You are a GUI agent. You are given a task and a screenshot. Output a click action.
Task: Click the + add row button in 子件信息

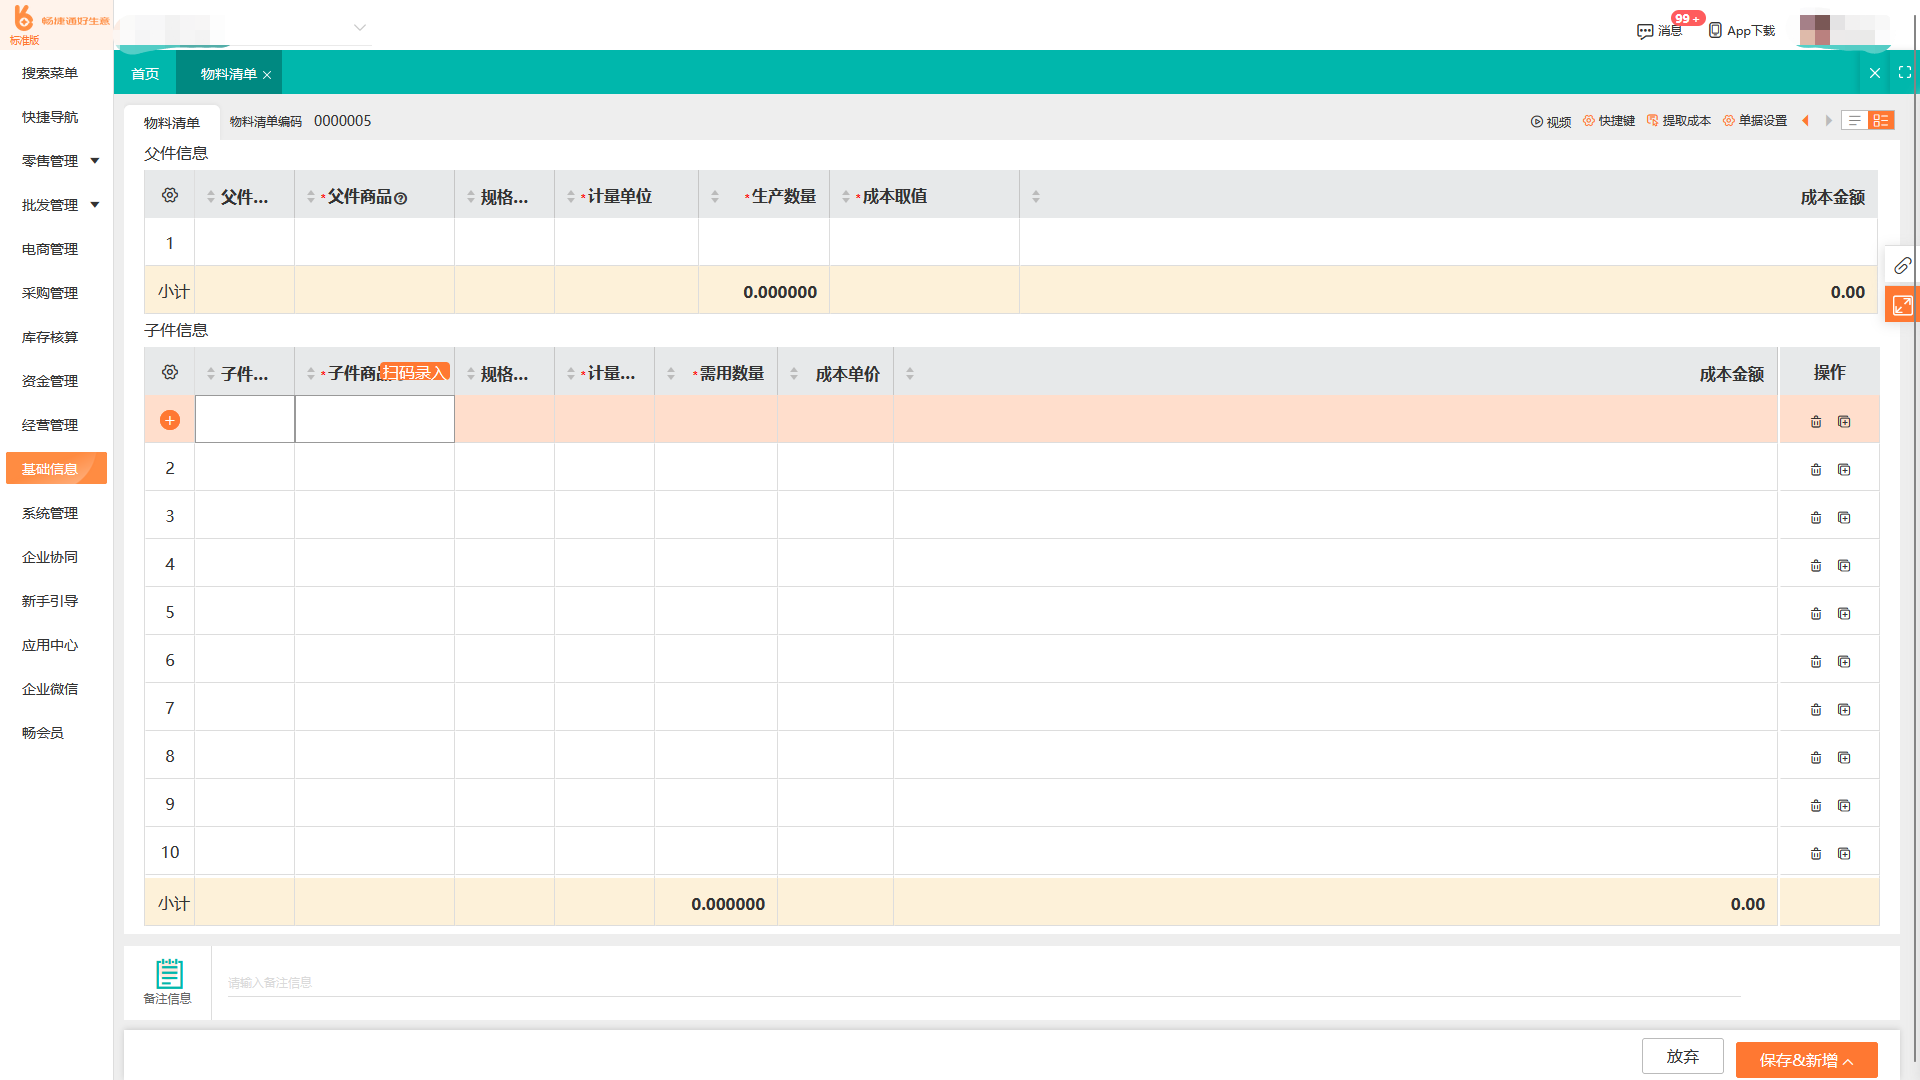coord(169,421)
